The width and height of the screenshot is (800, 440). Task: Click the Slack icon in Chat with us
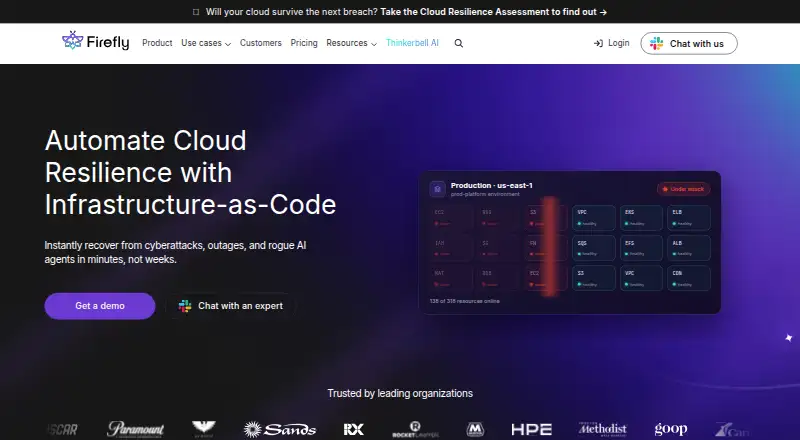[657, 43]
